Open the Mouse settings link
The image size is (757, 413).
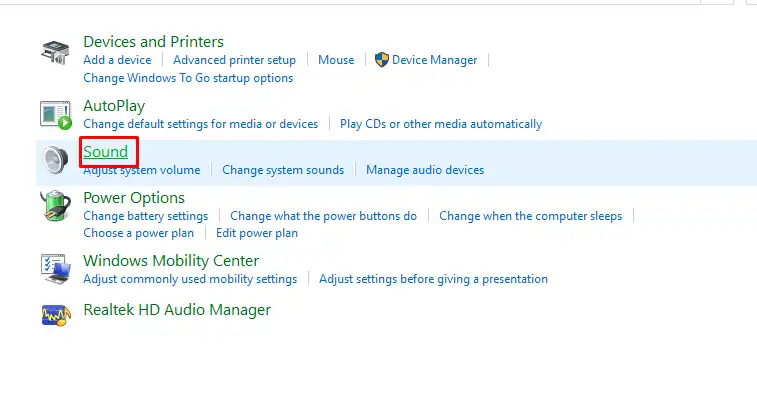tap(336, 60)
